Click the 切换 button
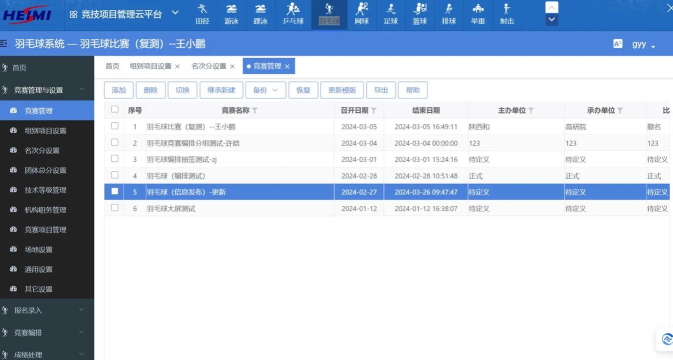Image resolution: width=673 pixels, height=360 pixels. [182, 90]
